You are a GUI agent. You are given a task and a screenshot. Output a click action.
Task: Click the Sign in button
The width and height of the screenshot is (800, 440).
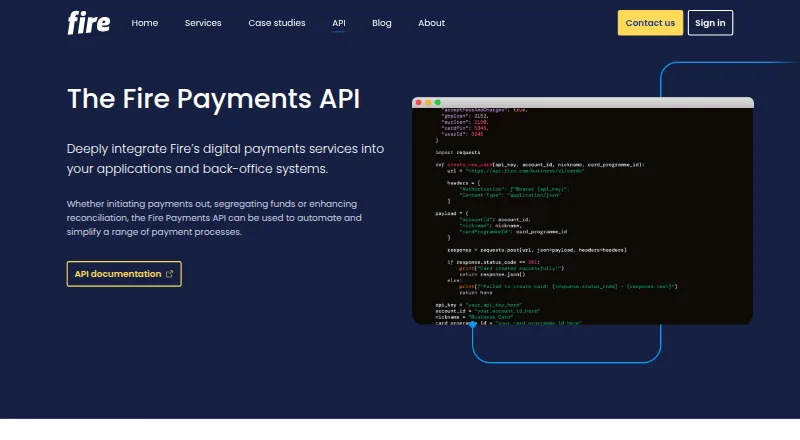[710, 23]
